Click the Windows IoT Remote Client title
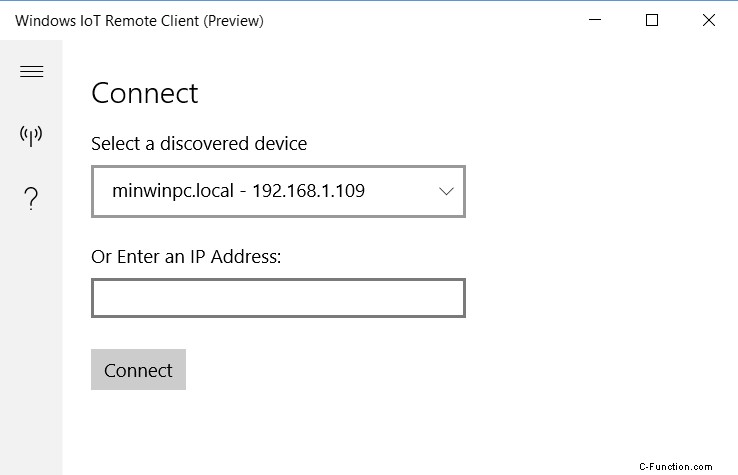 tap(107, 20)
